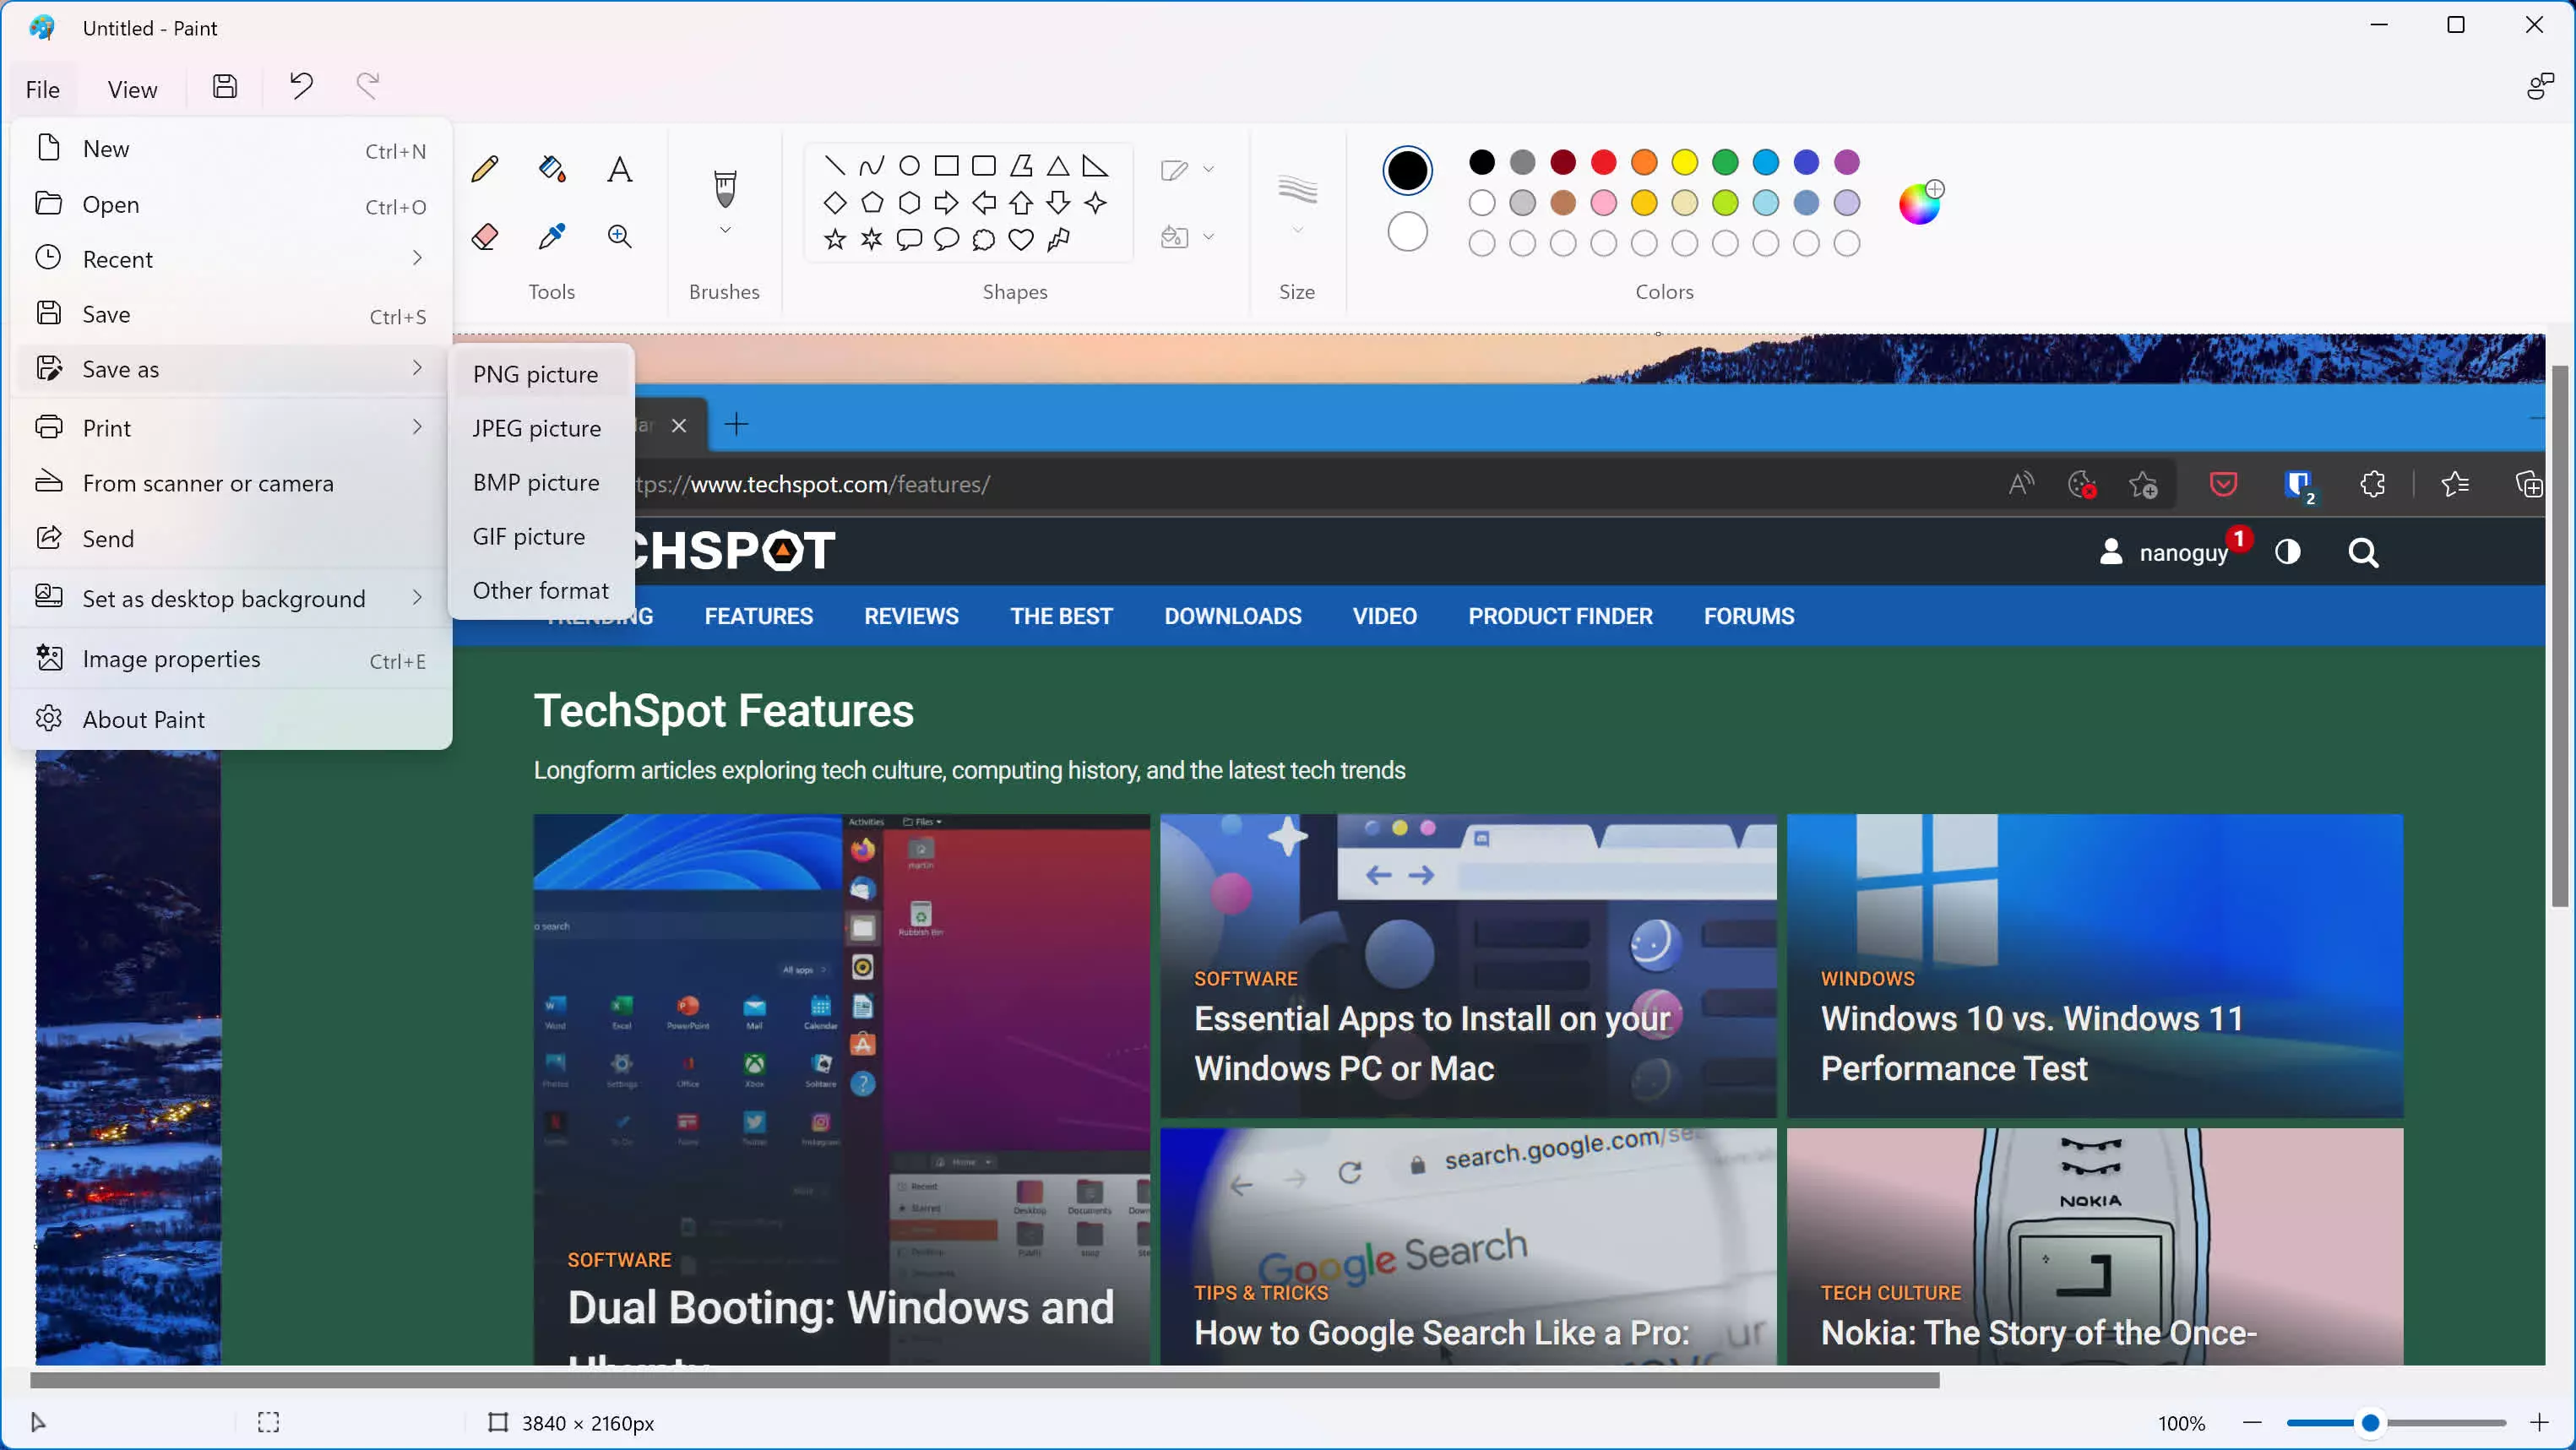Click Save as PNG picture
2576x1450 pixels.
click(535, 373)
